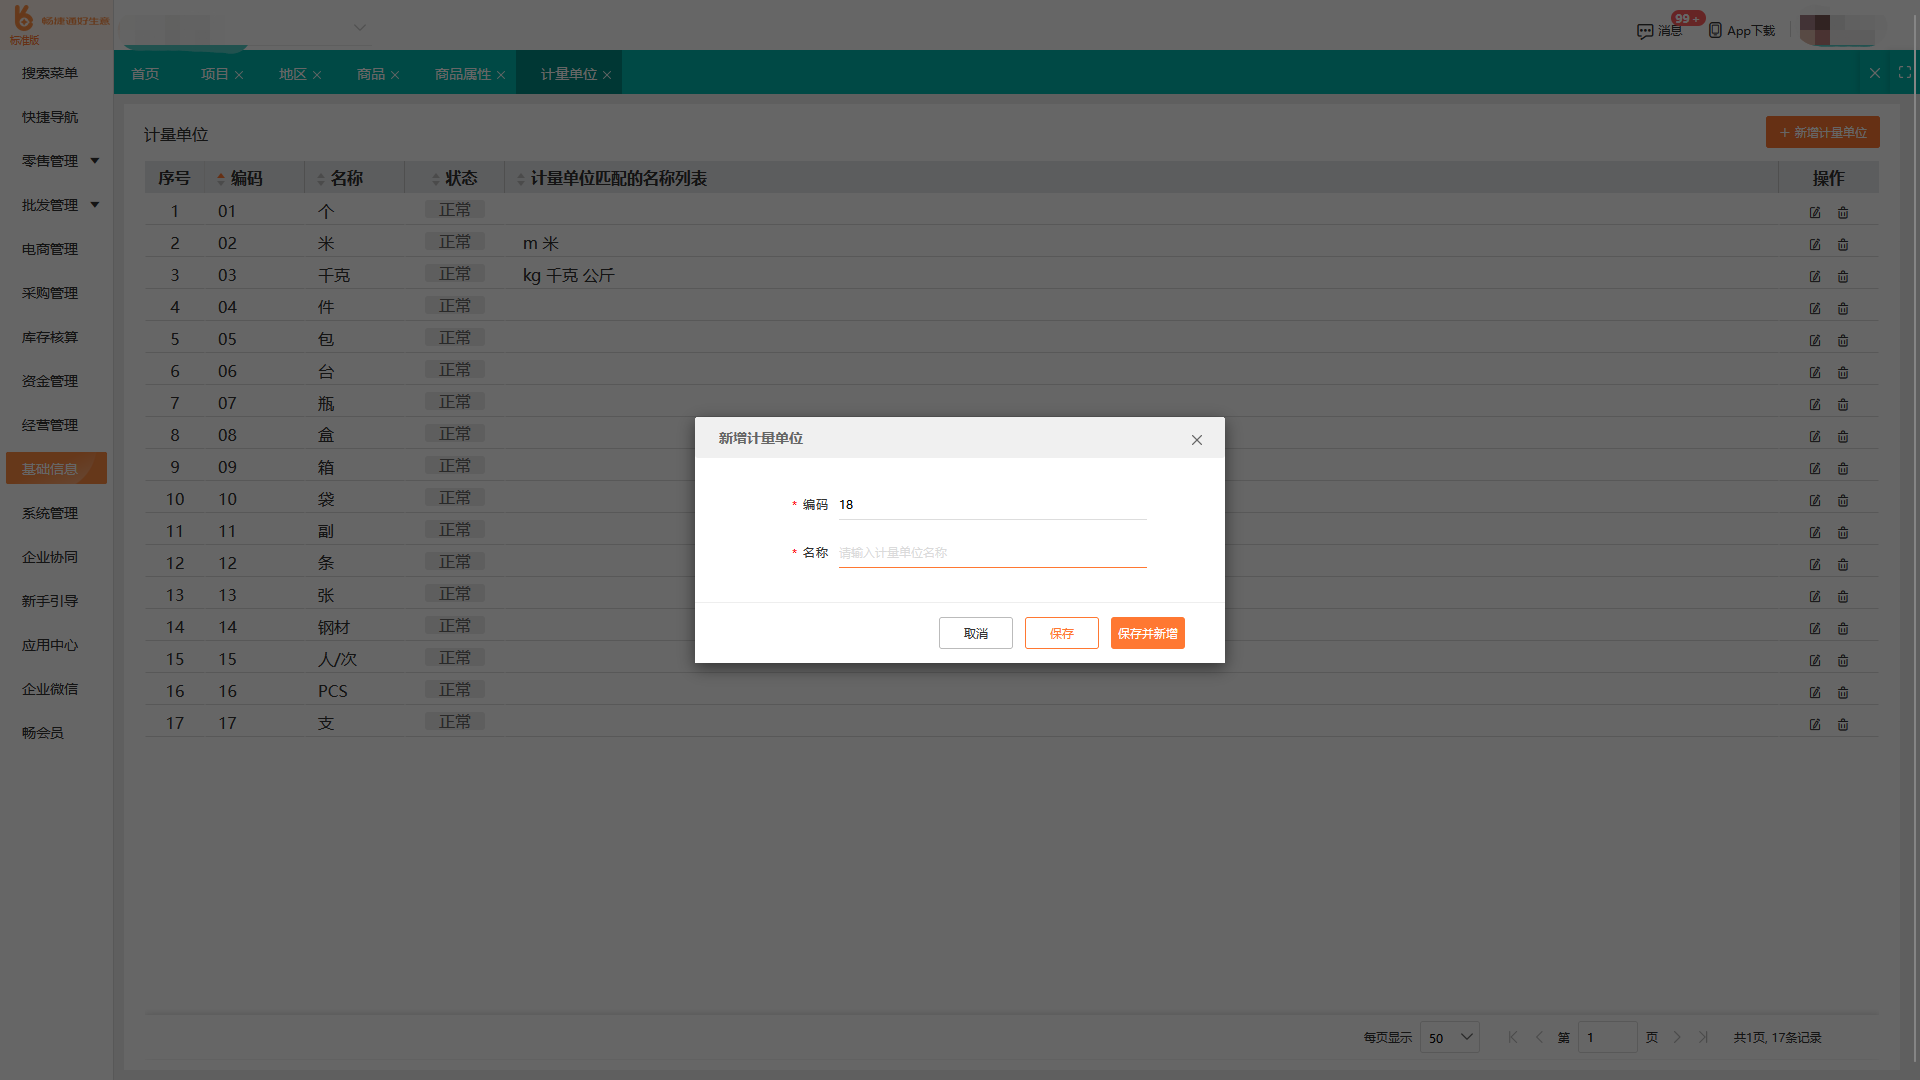
Task: Click the edit icon for row 16 PCS
Action: tap(1815, 692)
